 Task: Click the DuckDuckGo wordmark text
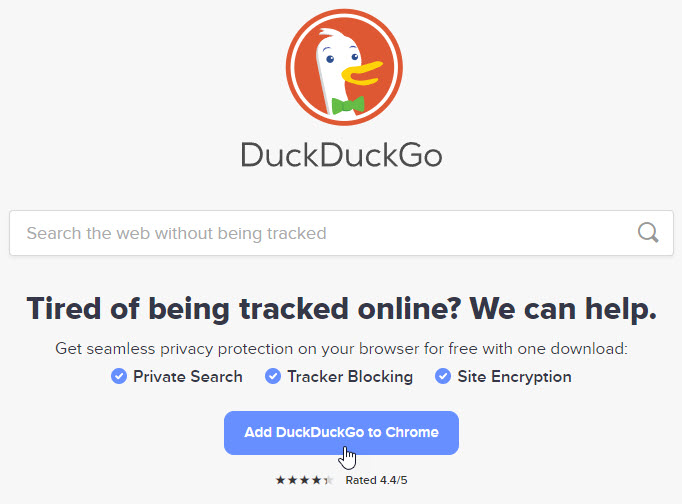click(x=341, y=155)
